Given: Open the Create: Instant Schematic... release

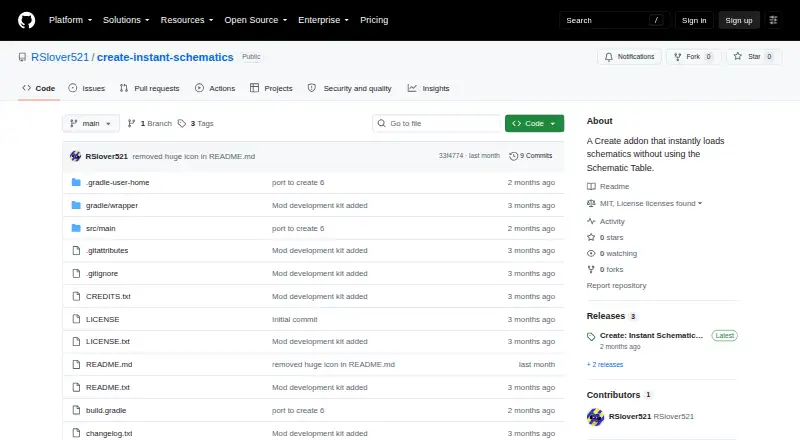Looking at the screenshot, I should tap(652, 336).
